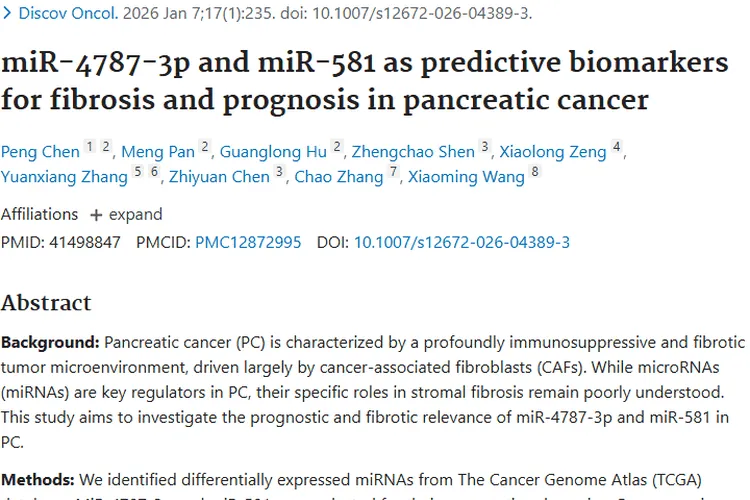750x500 pixels.
Task: Click affiliation superscript 5 after Yuanxiang Zhang
Action: pos(138,171)
